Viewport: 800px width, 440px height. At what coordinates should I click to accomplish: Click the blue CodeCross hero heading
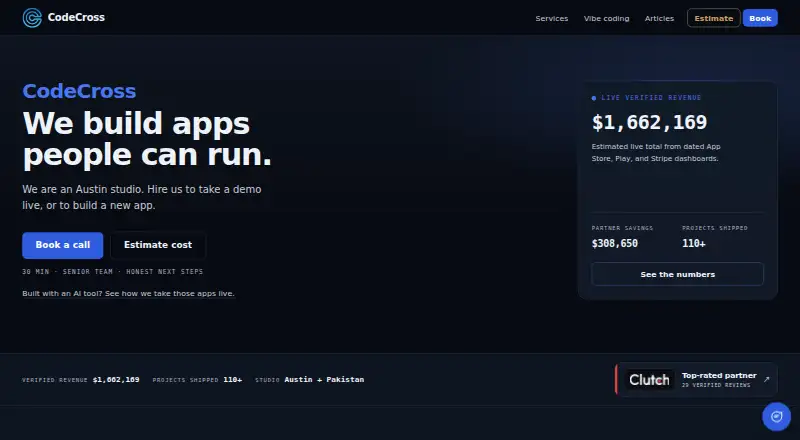point(79,91)
